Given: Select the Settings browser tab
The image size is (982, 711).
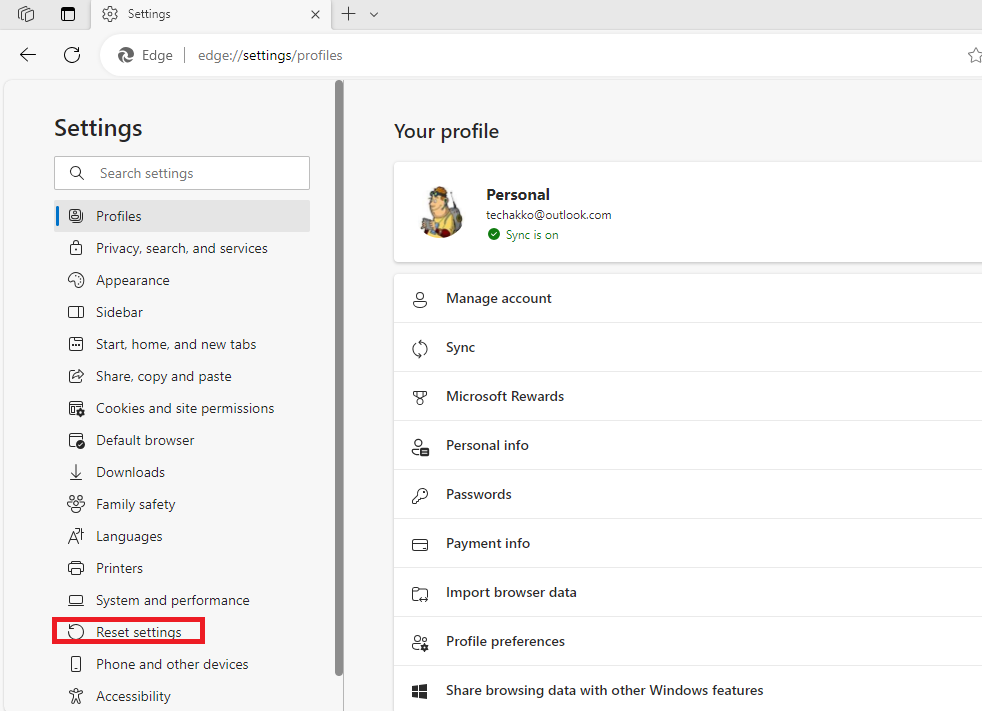Looking at the screenshot, I should click(x=212, y=14).
